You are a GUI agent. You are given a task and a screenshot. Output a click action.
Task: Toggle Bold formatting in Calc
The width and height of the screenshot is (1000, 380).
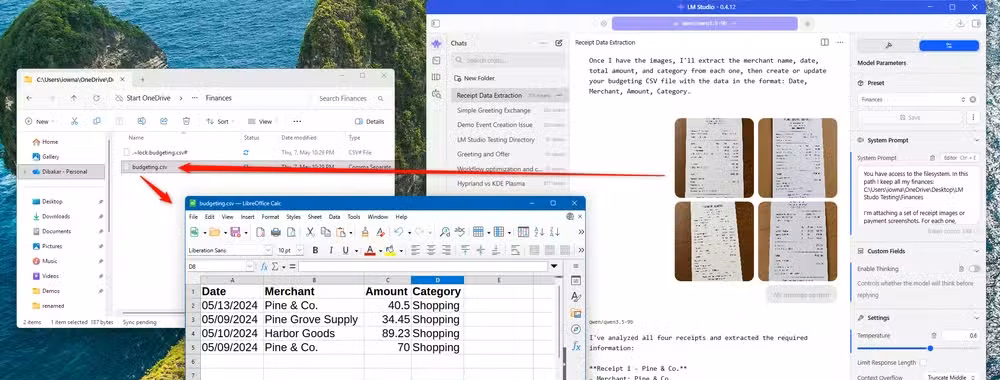(x=315, y=251)
